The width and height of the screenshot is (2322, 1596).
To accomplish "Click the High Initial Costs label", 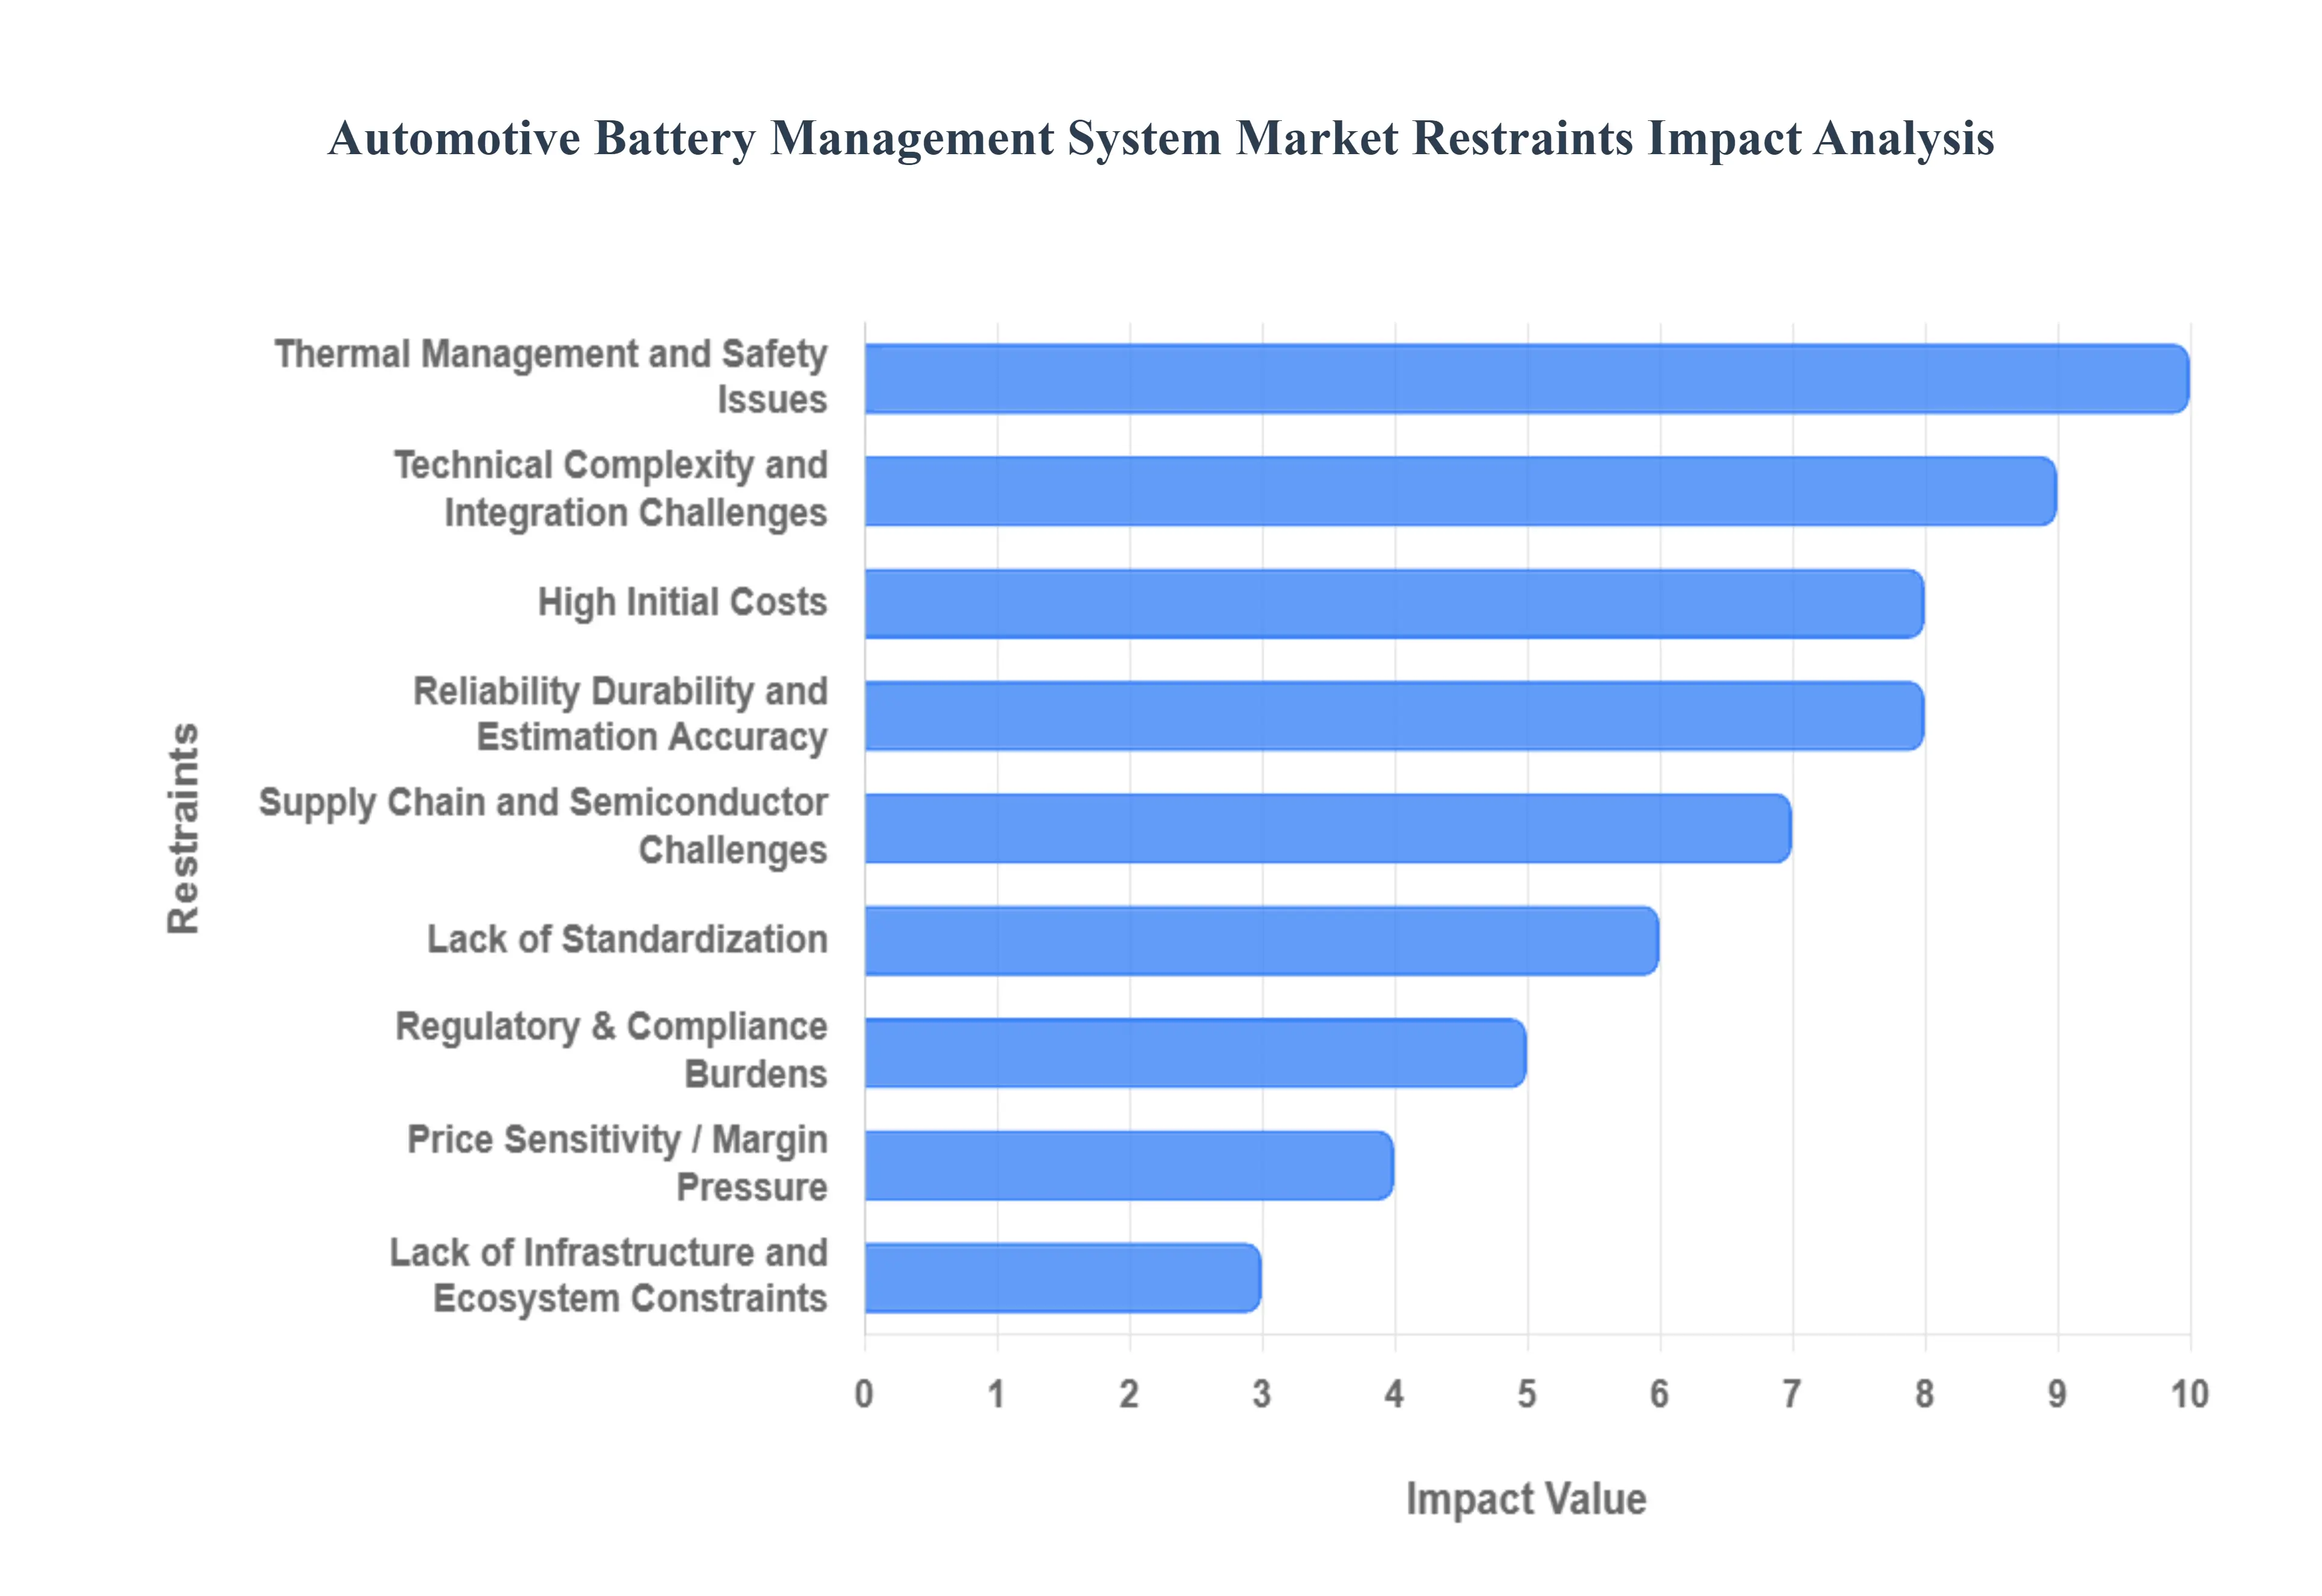I will pos(682,602).
